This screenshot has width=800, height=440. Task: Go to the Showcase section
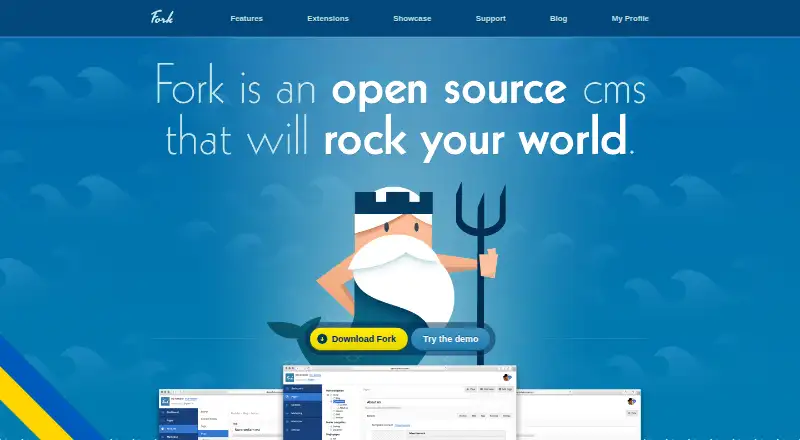pos(412,18)
